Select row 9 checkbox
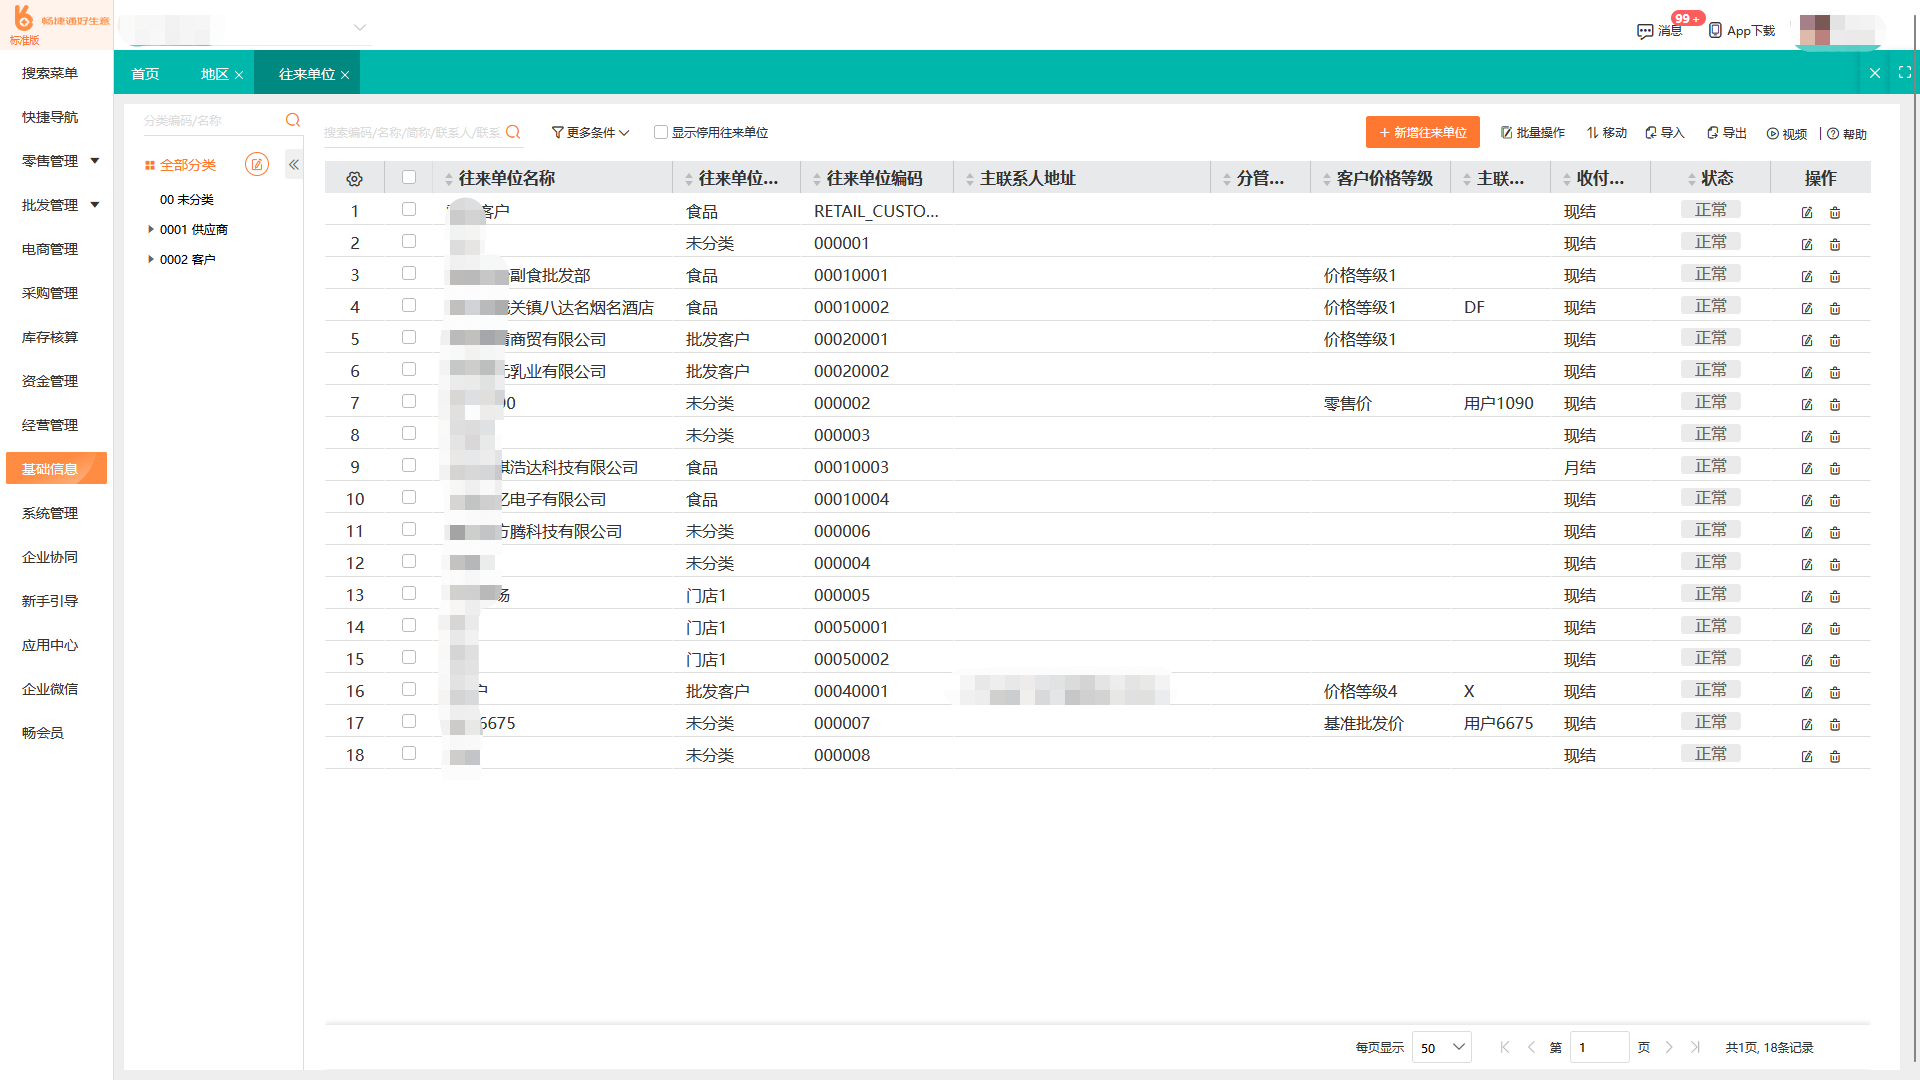 (411, 465)
